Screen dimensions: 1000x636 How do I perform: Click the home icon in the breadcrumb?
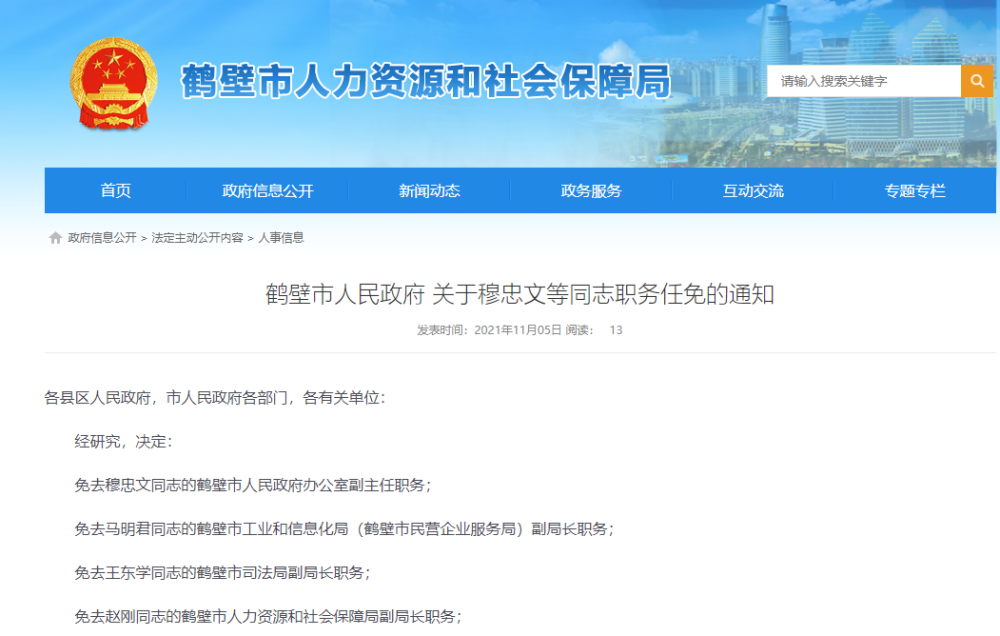tap(55, 238)
